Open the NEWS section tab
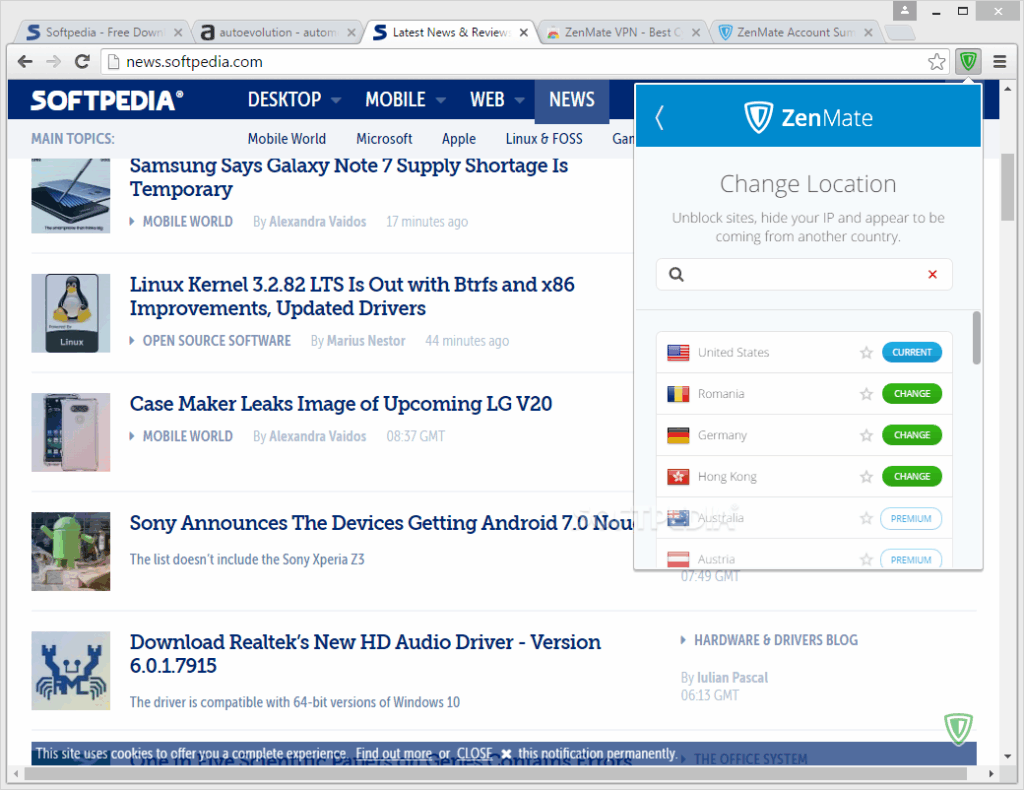The width and height of the screenshot is (1024, 790). click(572, 100)
